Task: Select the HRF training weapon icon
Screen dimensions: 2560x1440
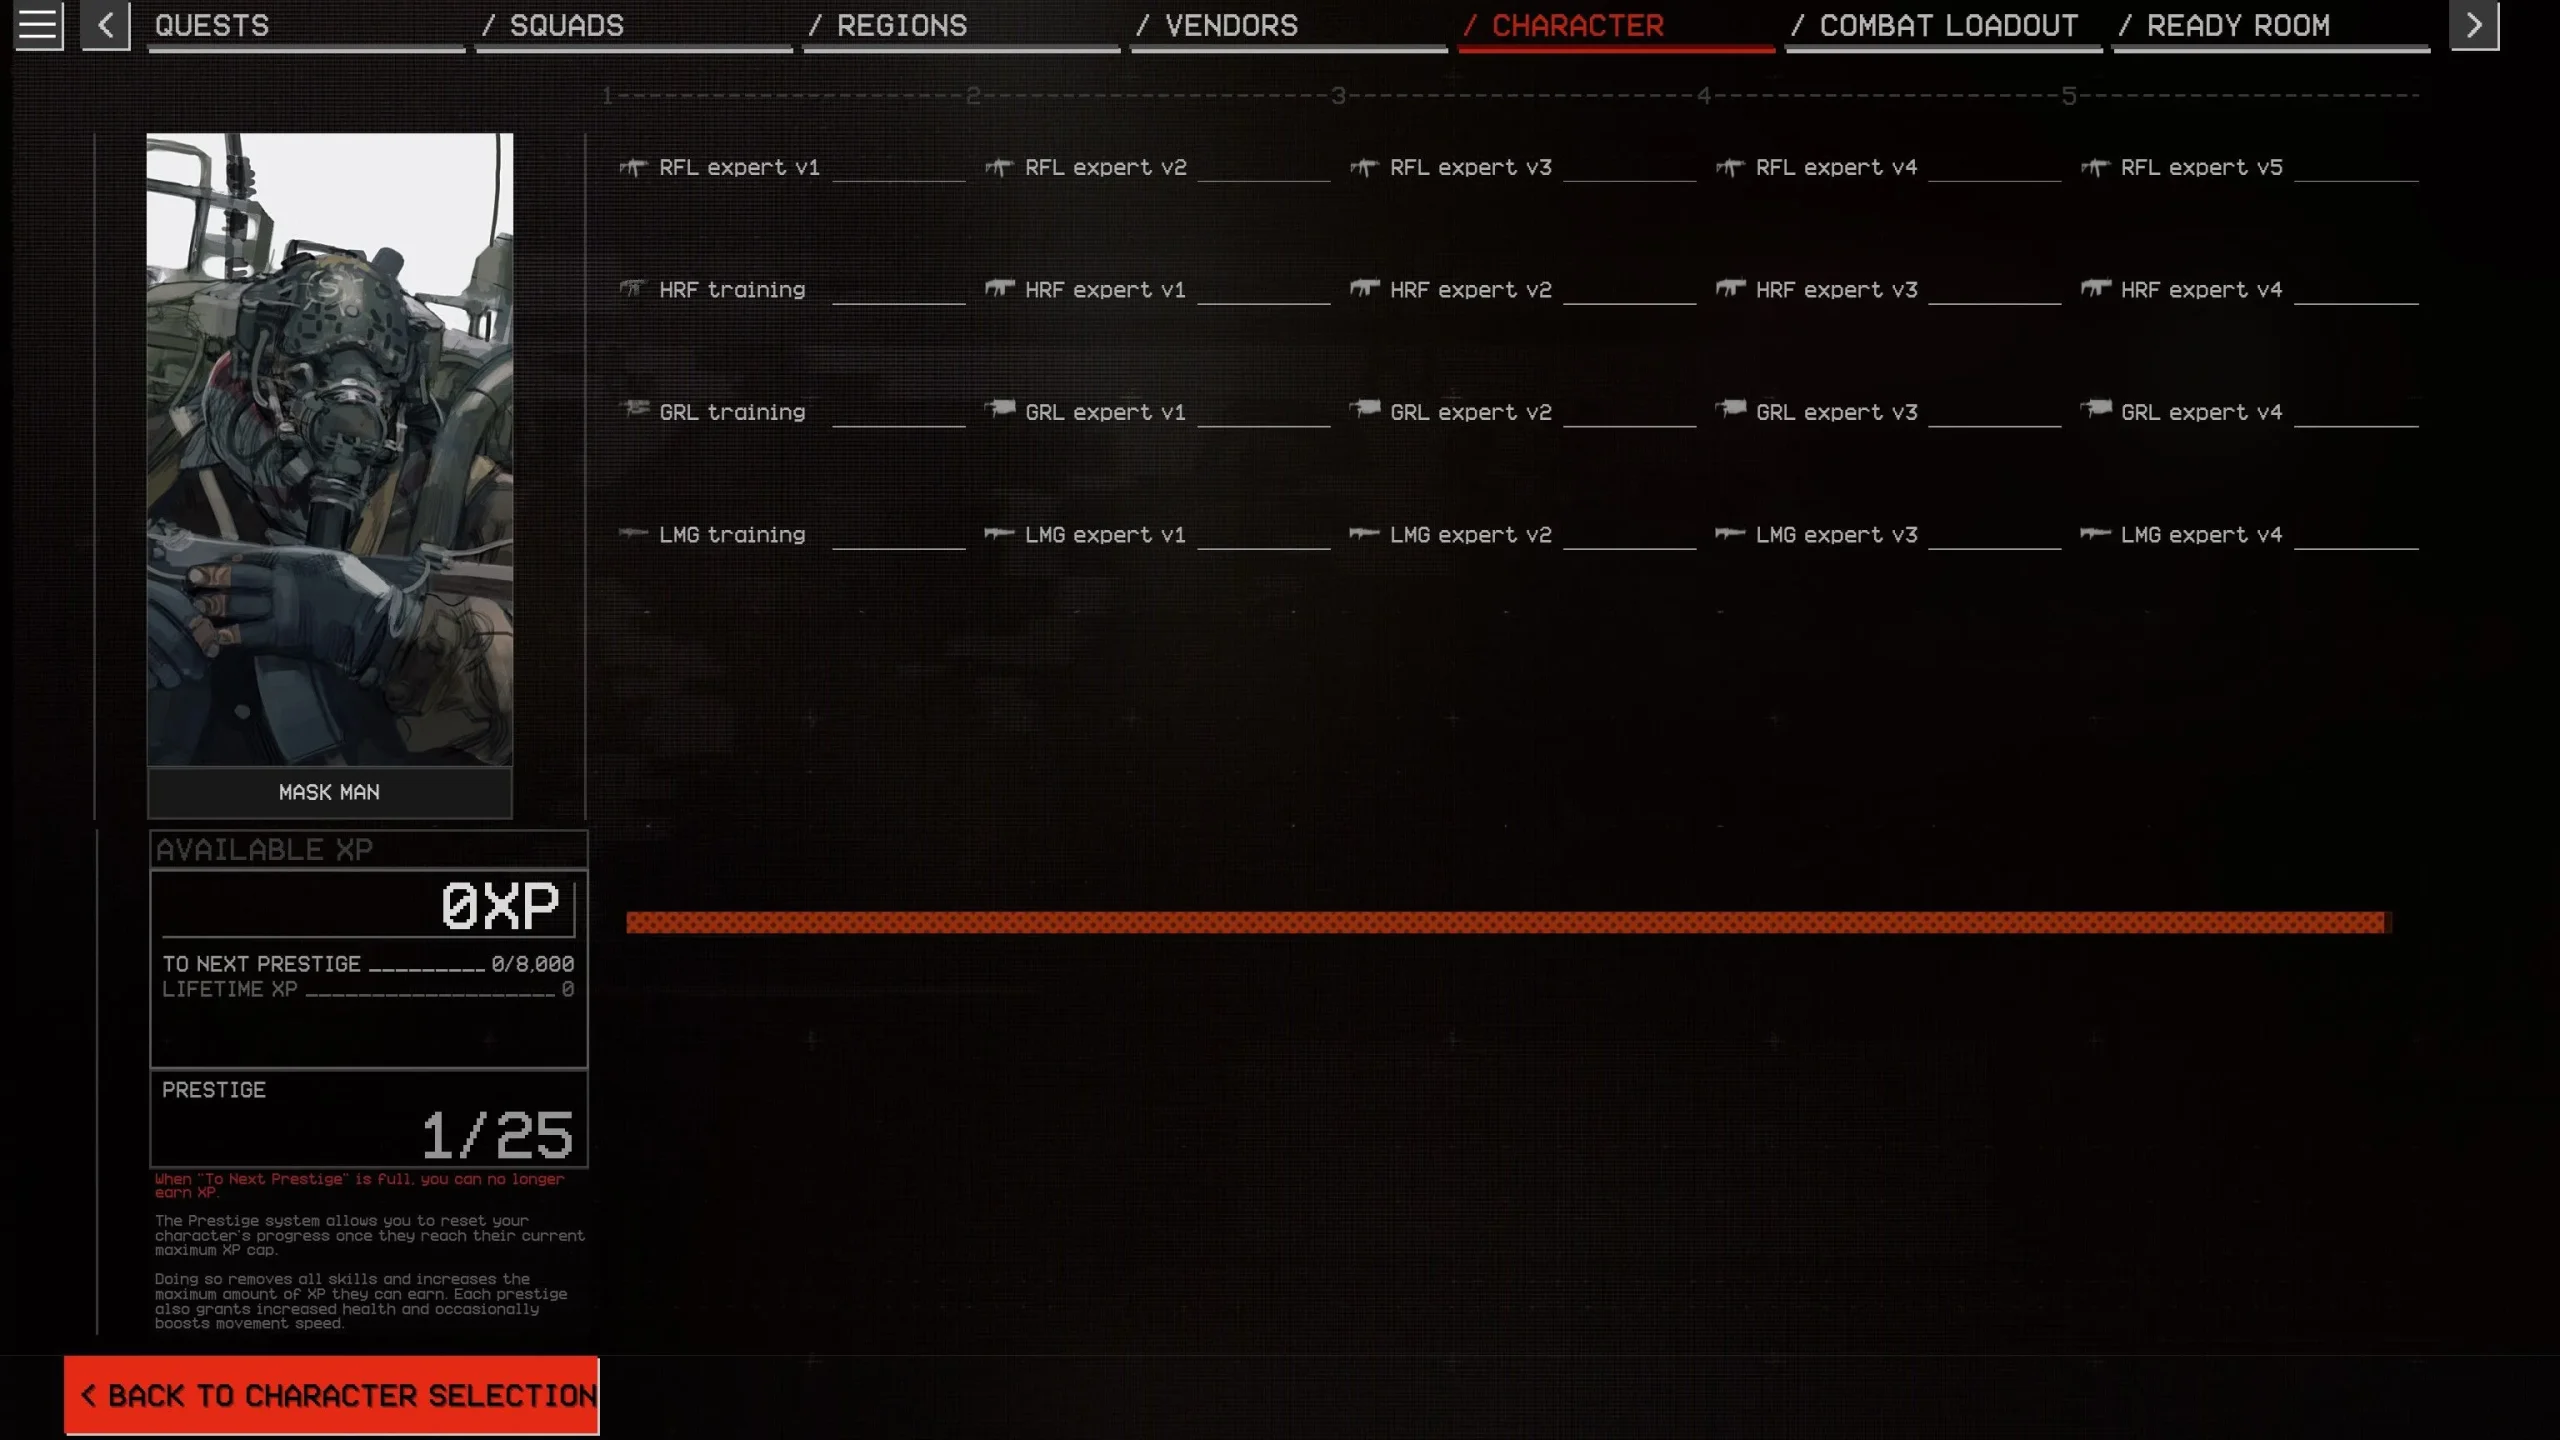Action: point(633,287)
